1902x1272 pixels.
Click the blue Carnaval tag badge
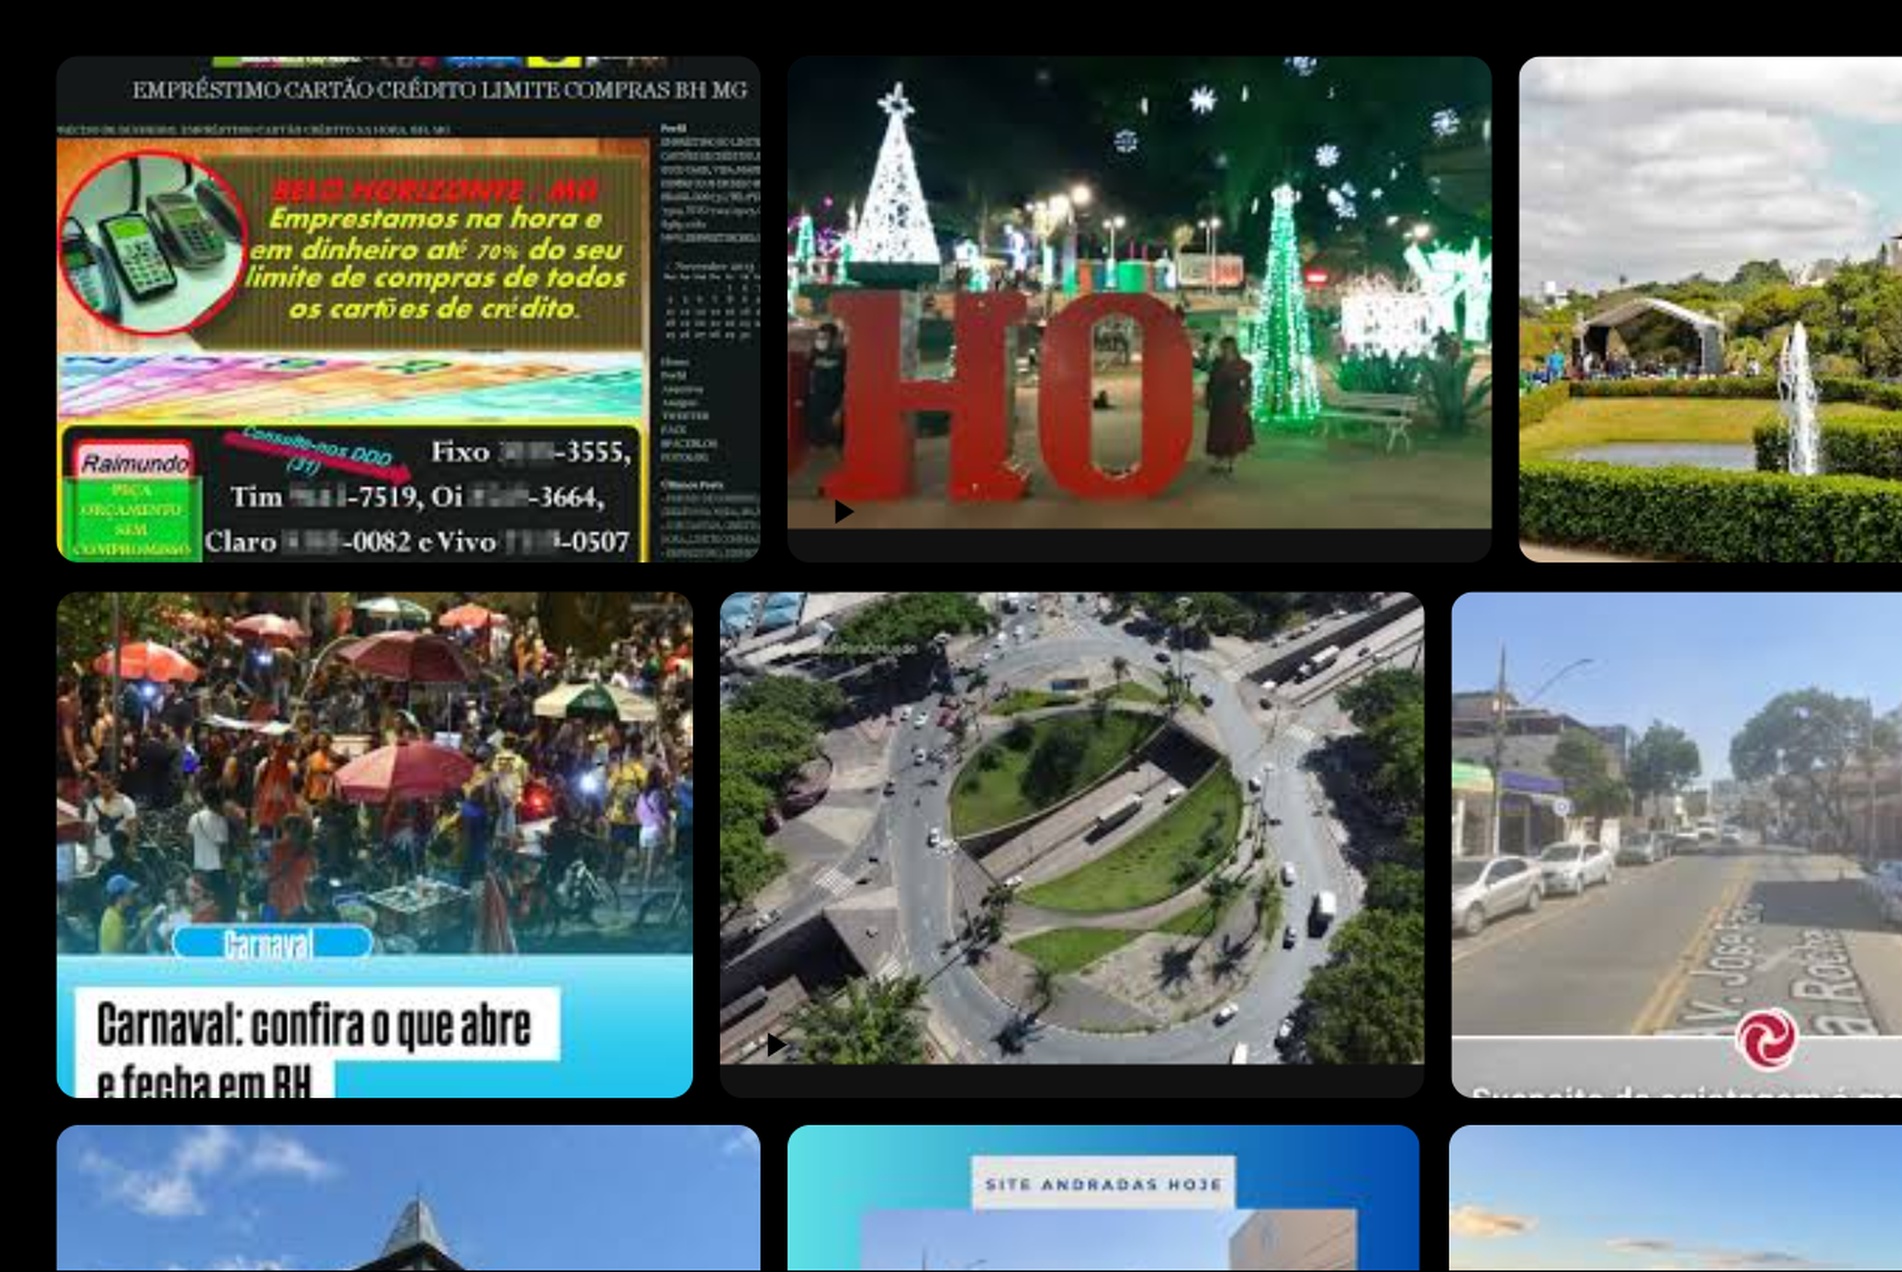[272, 943]
